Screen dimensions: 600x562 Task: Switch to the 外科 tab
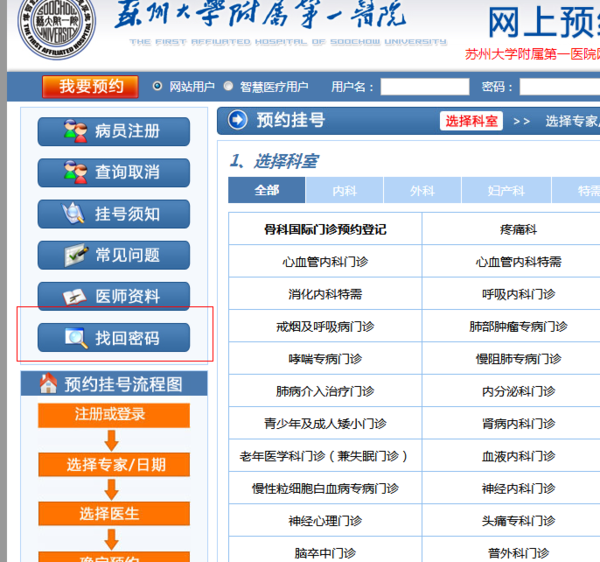click(422, 190)
